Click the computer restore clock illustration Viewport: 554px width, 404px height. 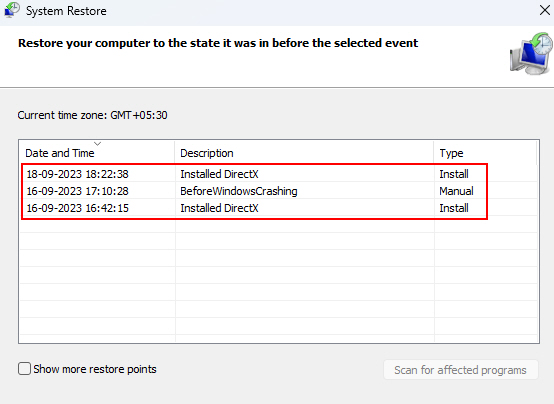[531, 53]
